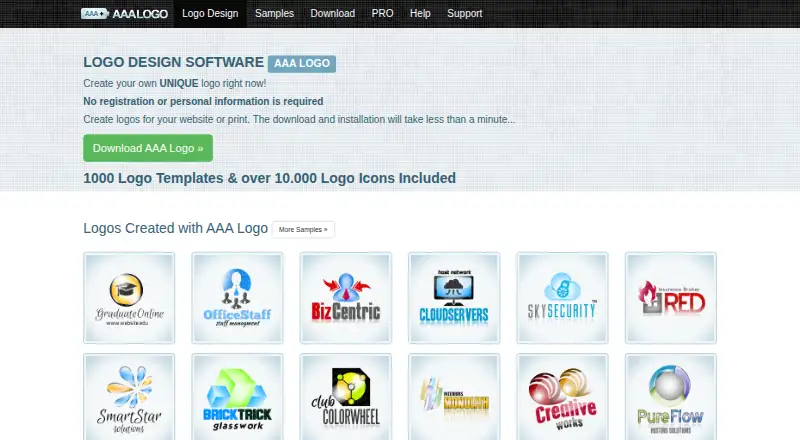
Task: Visit the Support nav item
Action: point(464,14)
